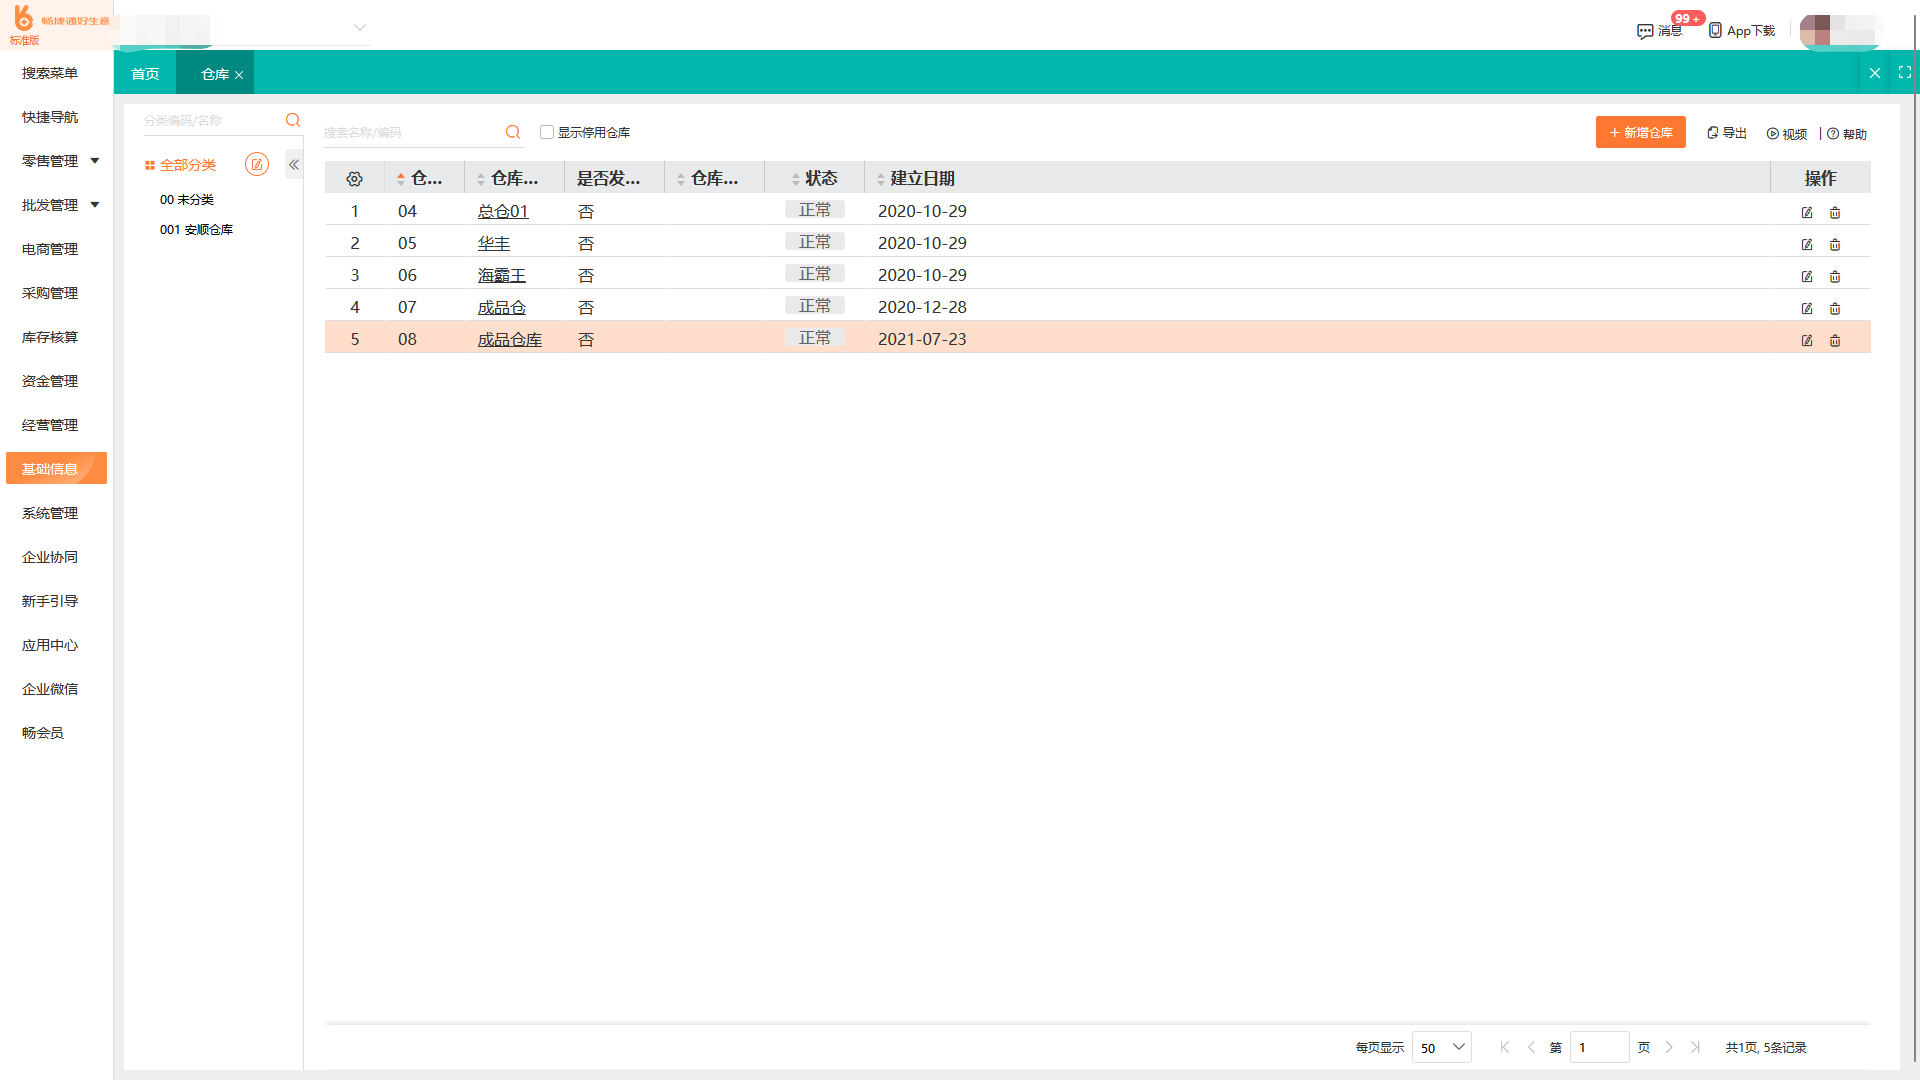This screenshot has height=1080, width=1920.
Task: Click the search magnifier icon in toolbar
Action: (514, 132)
